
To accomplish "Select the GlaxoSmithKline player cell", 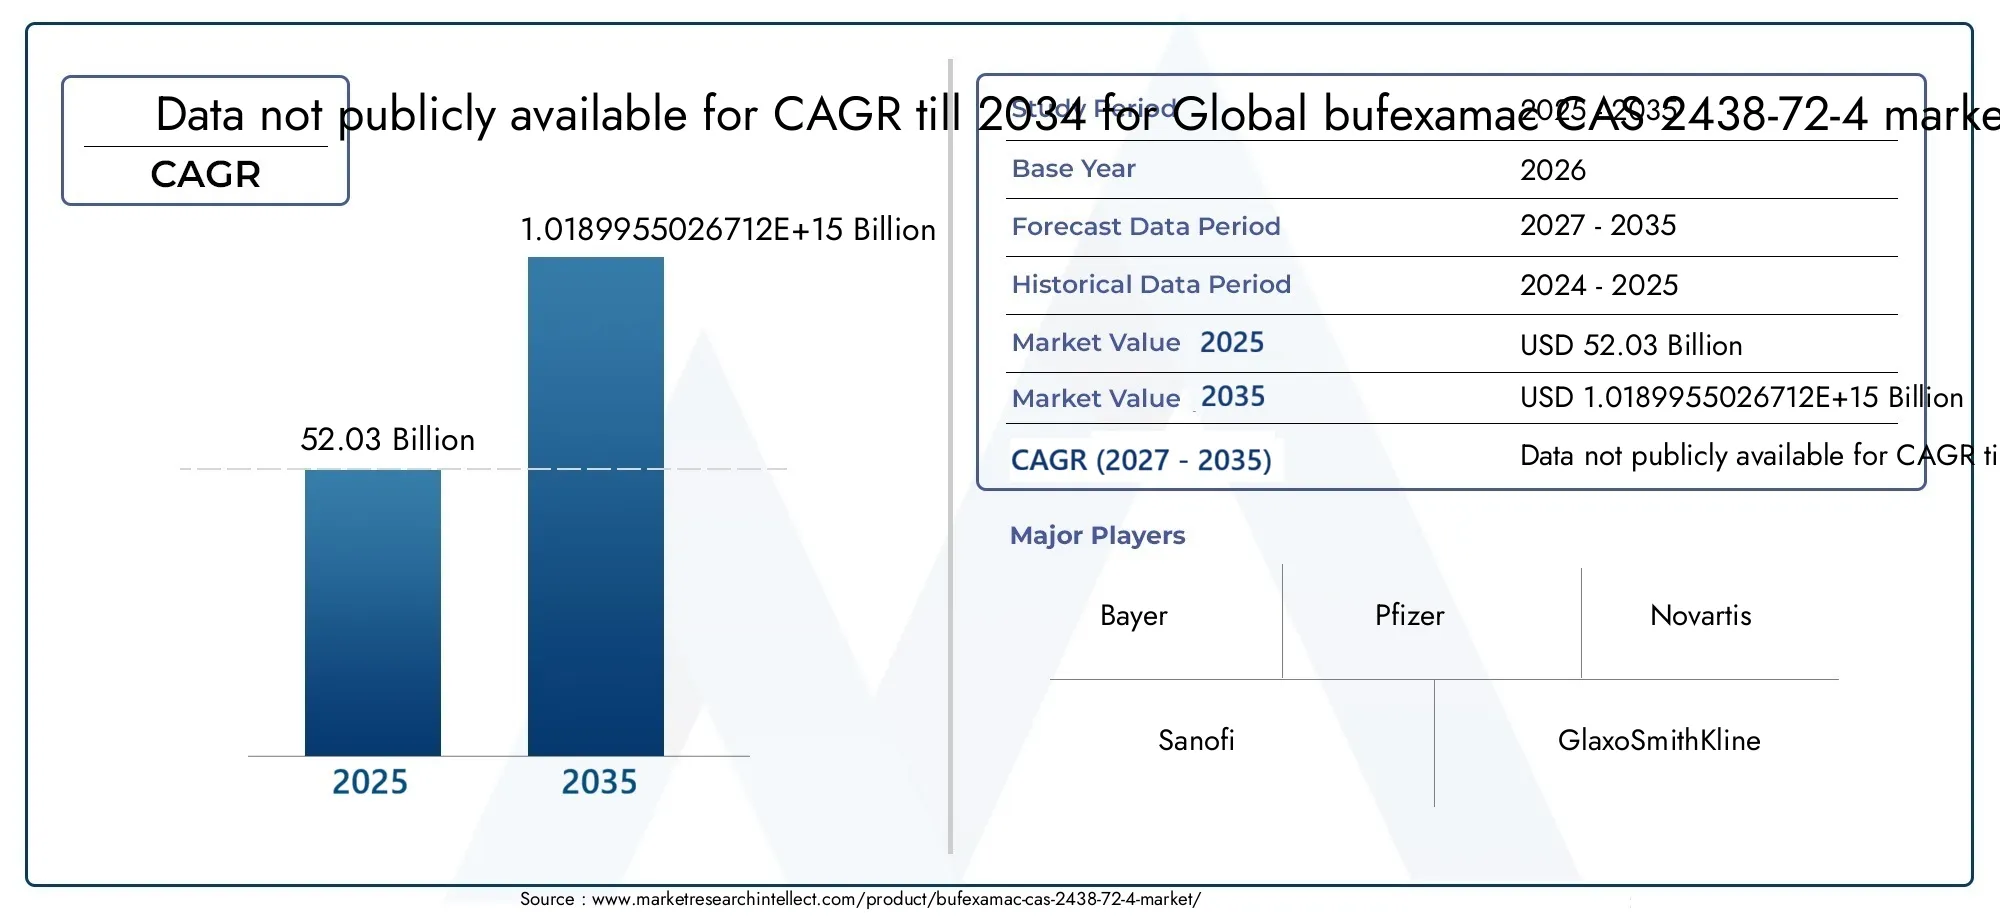I will 1659,741.
